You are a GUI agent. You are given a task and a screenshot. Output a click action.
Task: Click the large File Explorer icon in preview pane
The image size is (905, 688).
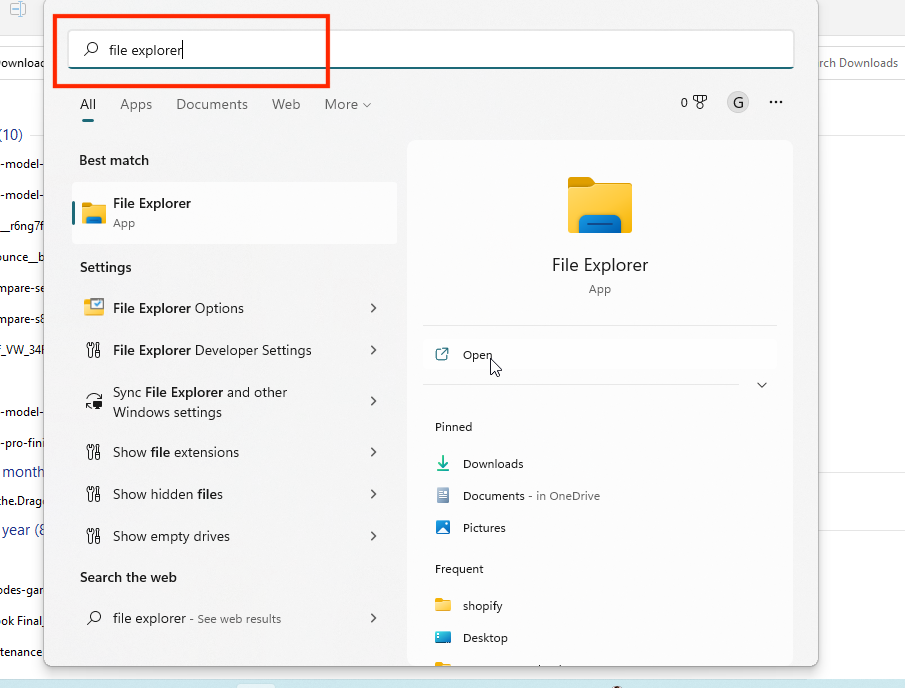coord(600,205)
